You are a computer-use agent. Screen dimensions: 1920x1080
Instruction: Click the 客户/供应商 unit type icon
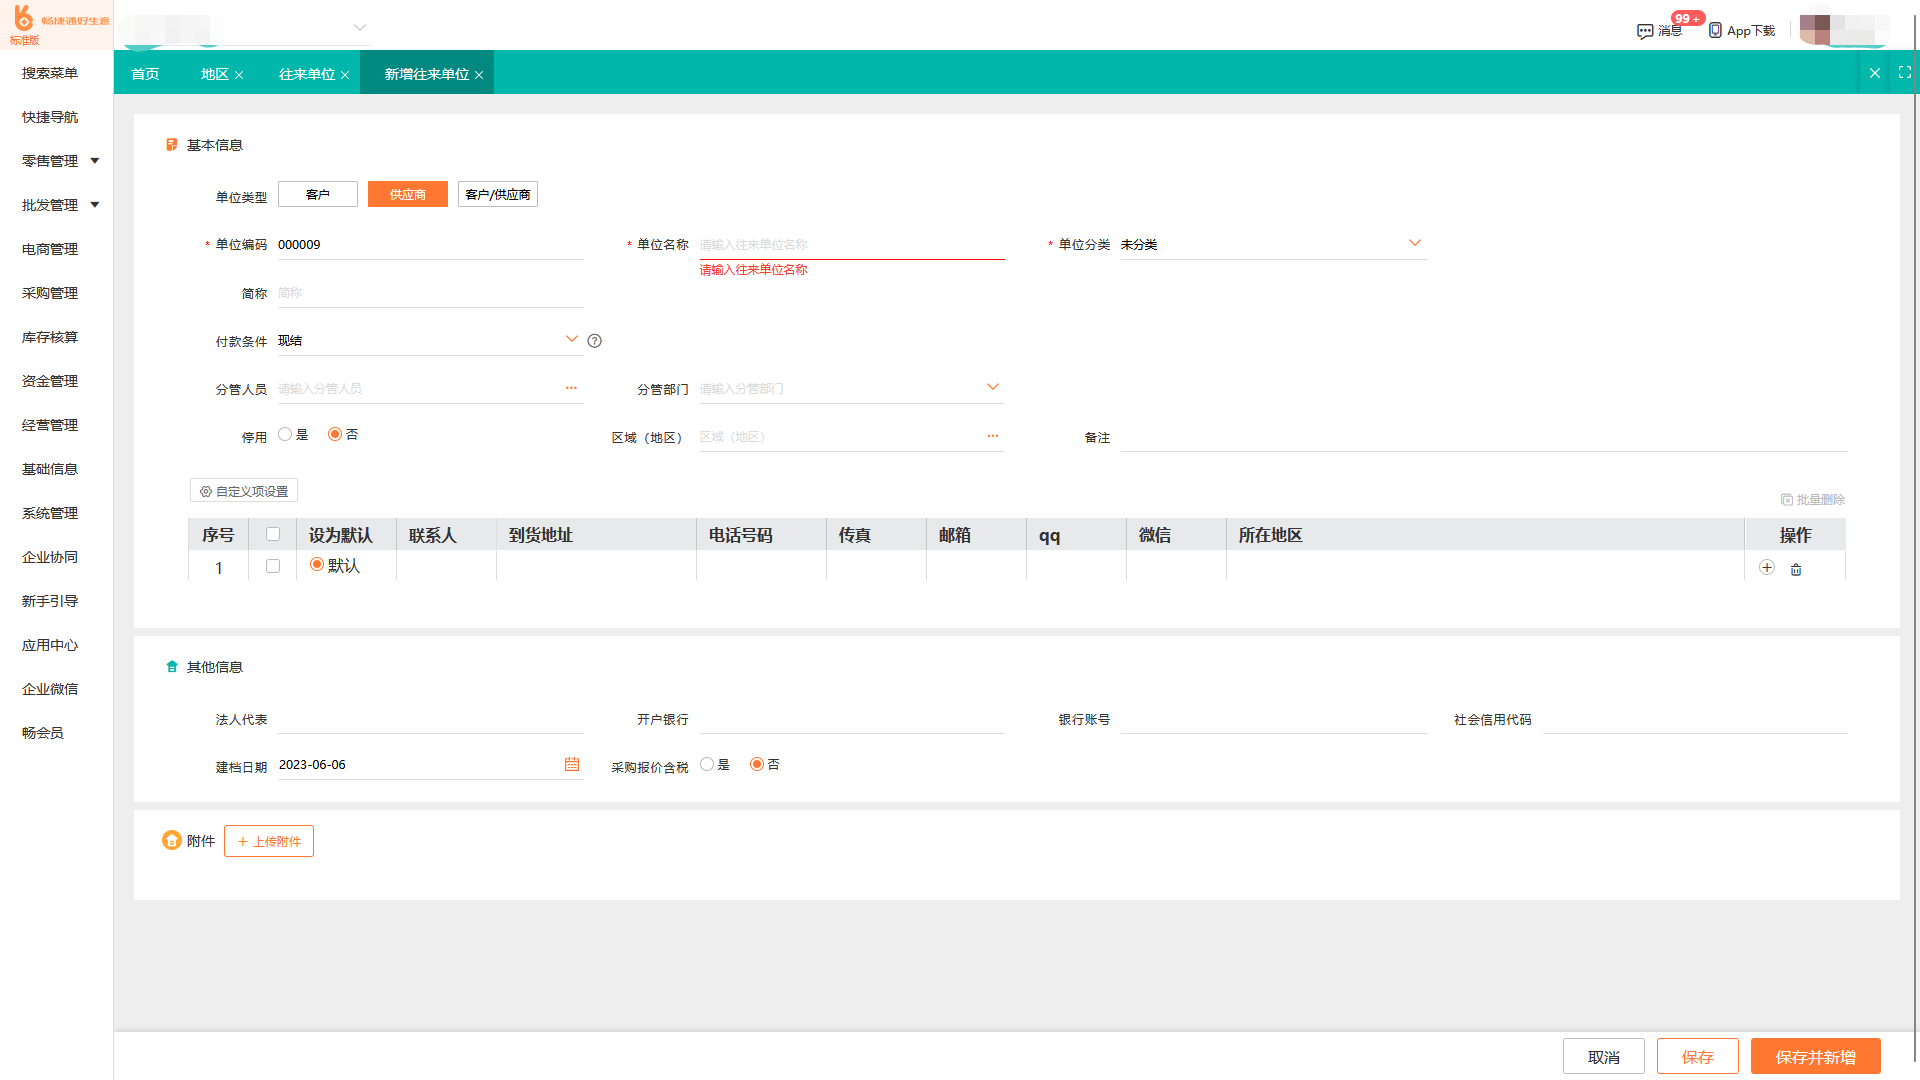click(498, 195)
